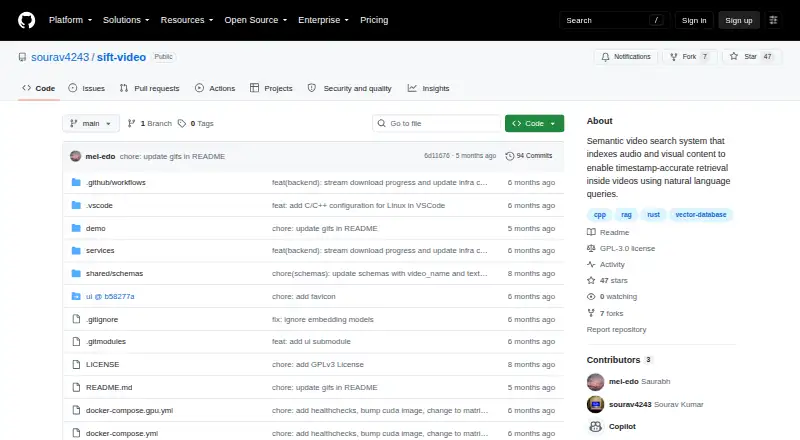Open the docker-compose.yml file
800x440 pixels.
click(122, 433)
